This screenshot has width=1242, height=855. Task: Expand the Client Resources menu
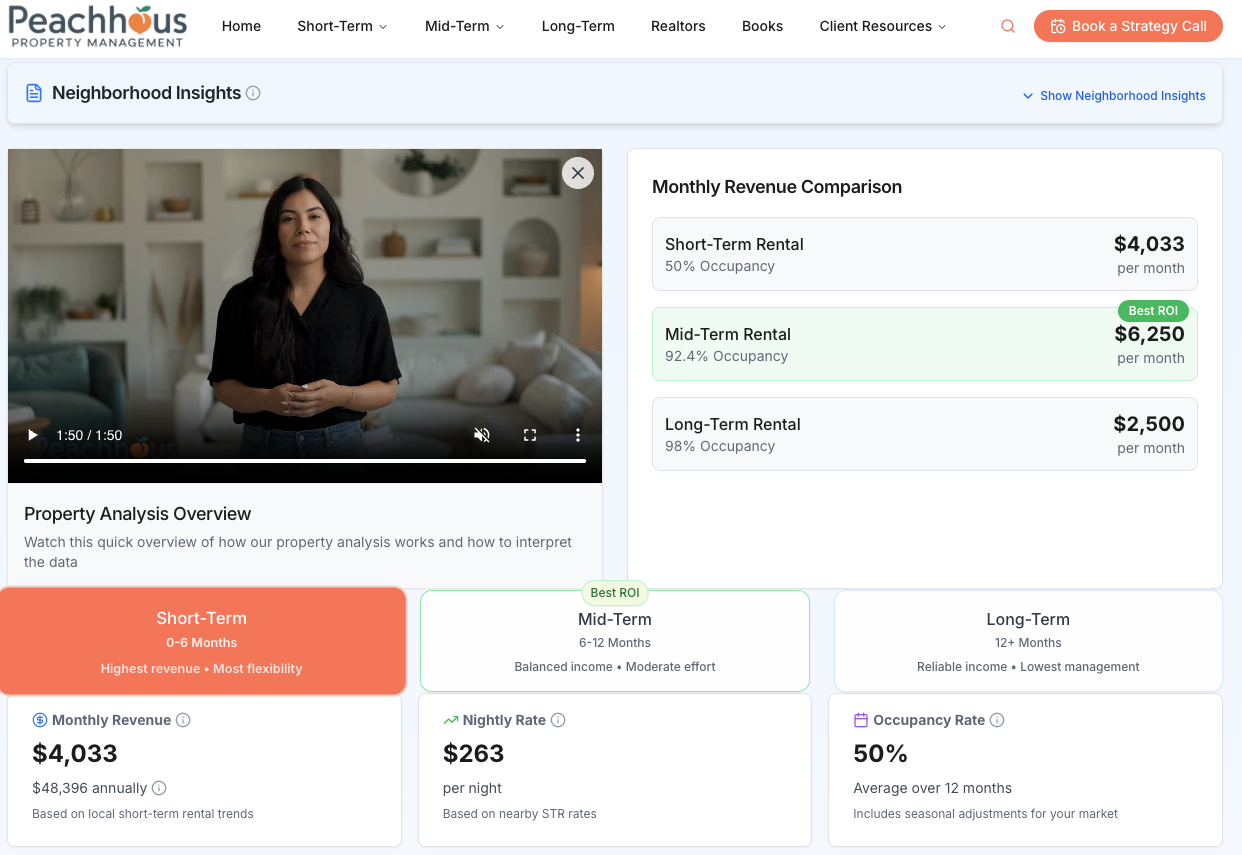(882, 27)
